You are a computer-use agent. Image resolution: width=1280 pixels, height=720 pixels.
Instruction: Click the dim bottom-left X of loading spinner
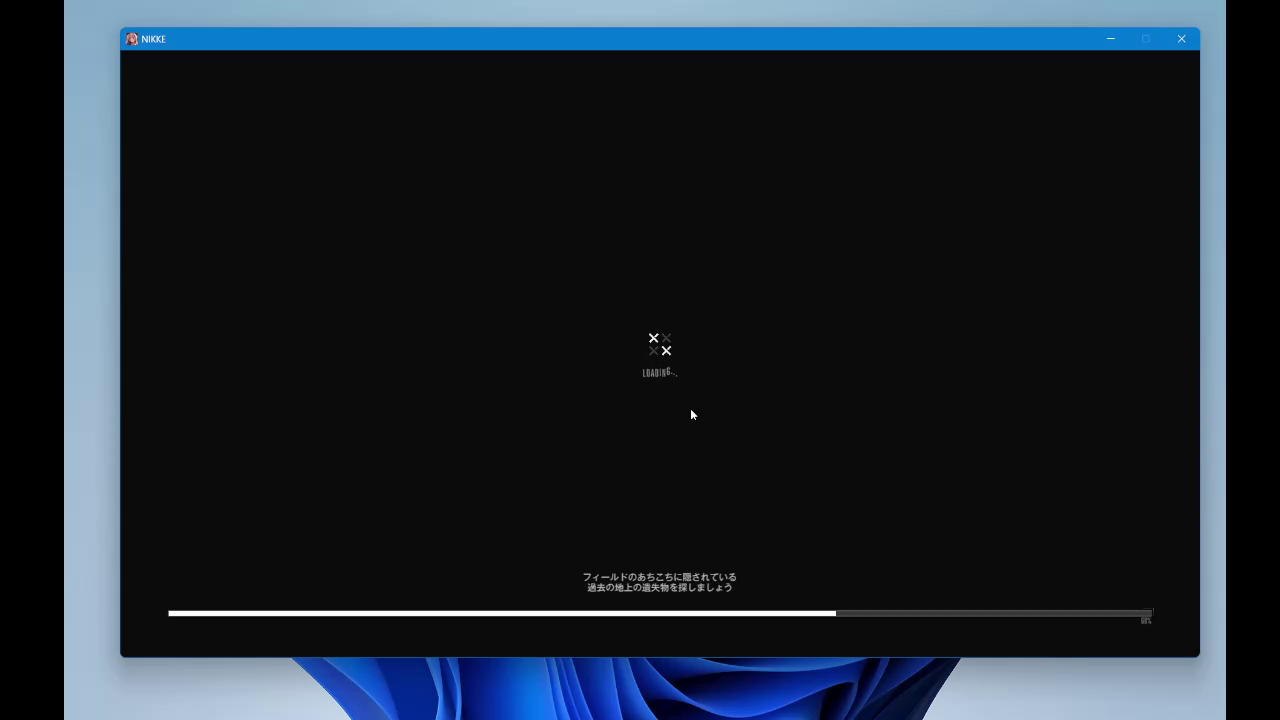(x=654, y=351)
